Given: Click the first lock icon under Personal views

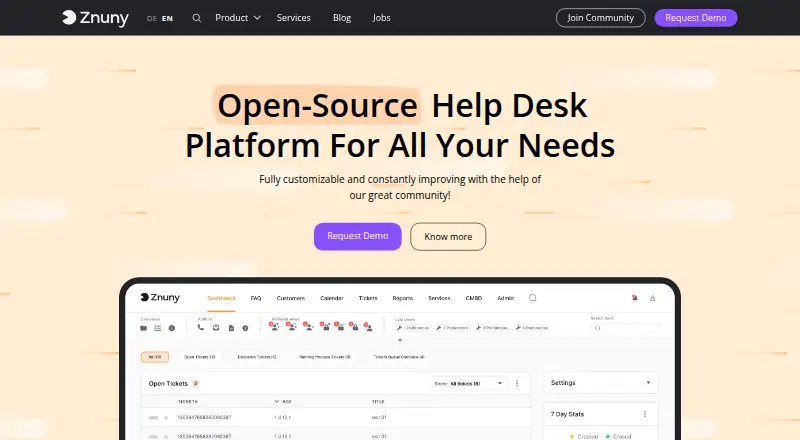Looking at the screenshot, I should [x=324, y=327].
